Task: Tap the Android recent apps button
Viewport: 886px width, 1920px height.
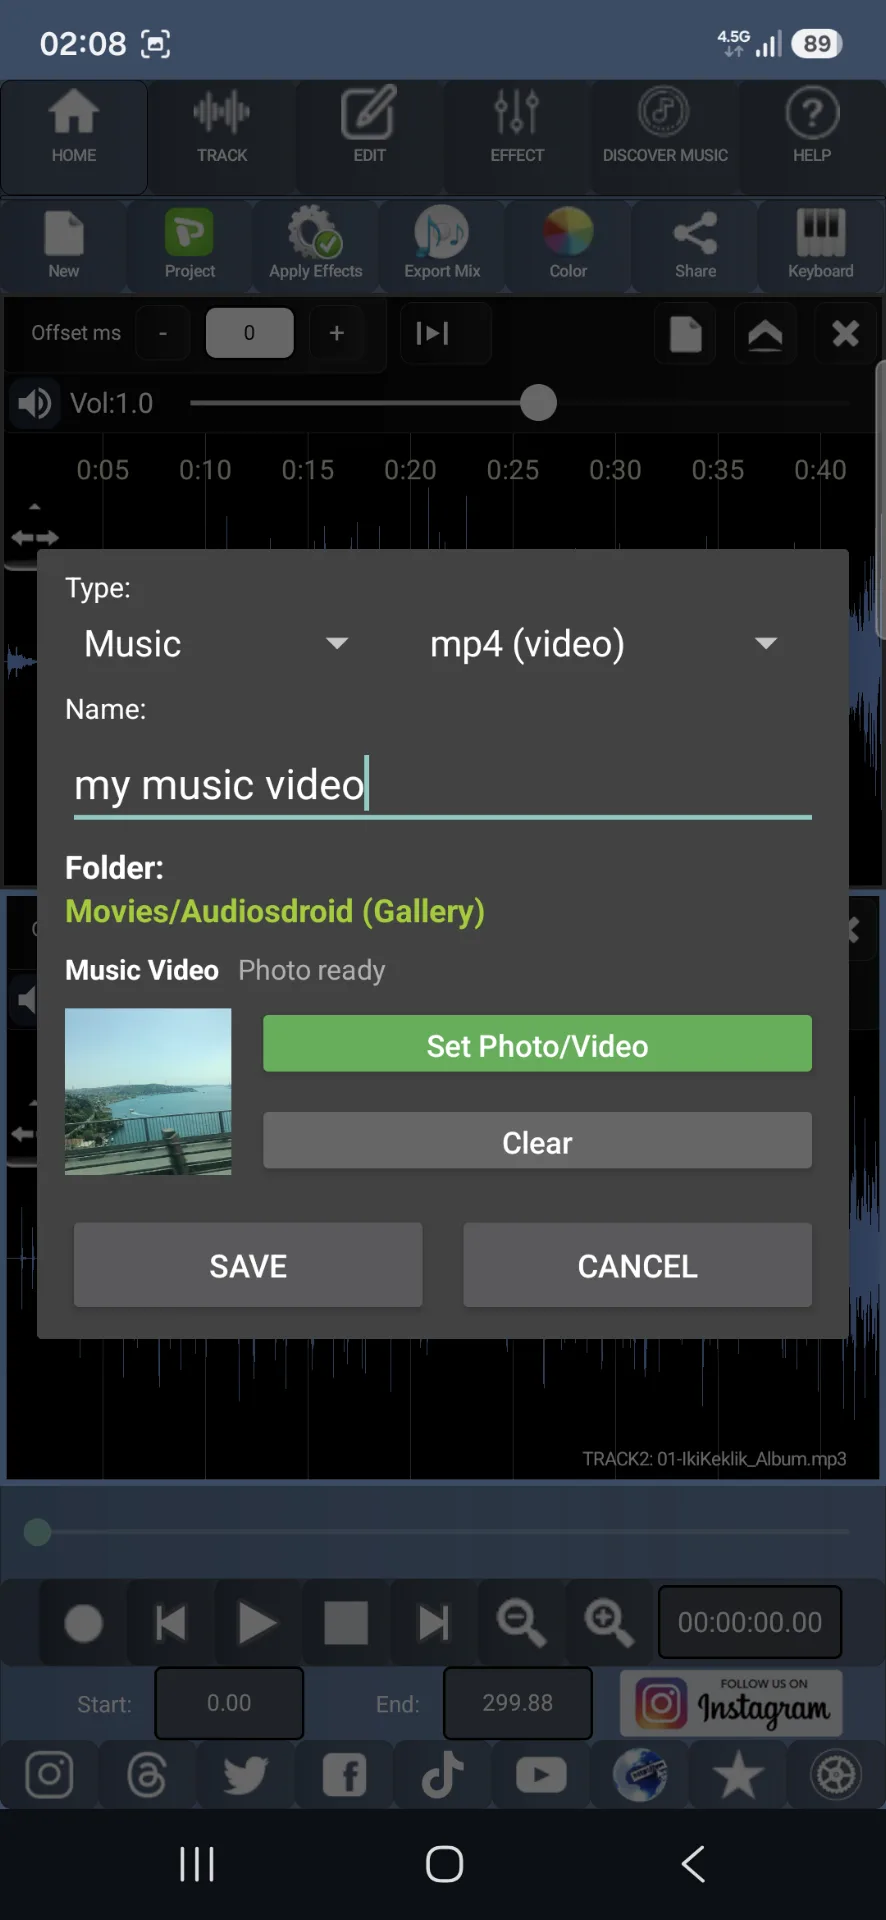Action: (197, 1864)
